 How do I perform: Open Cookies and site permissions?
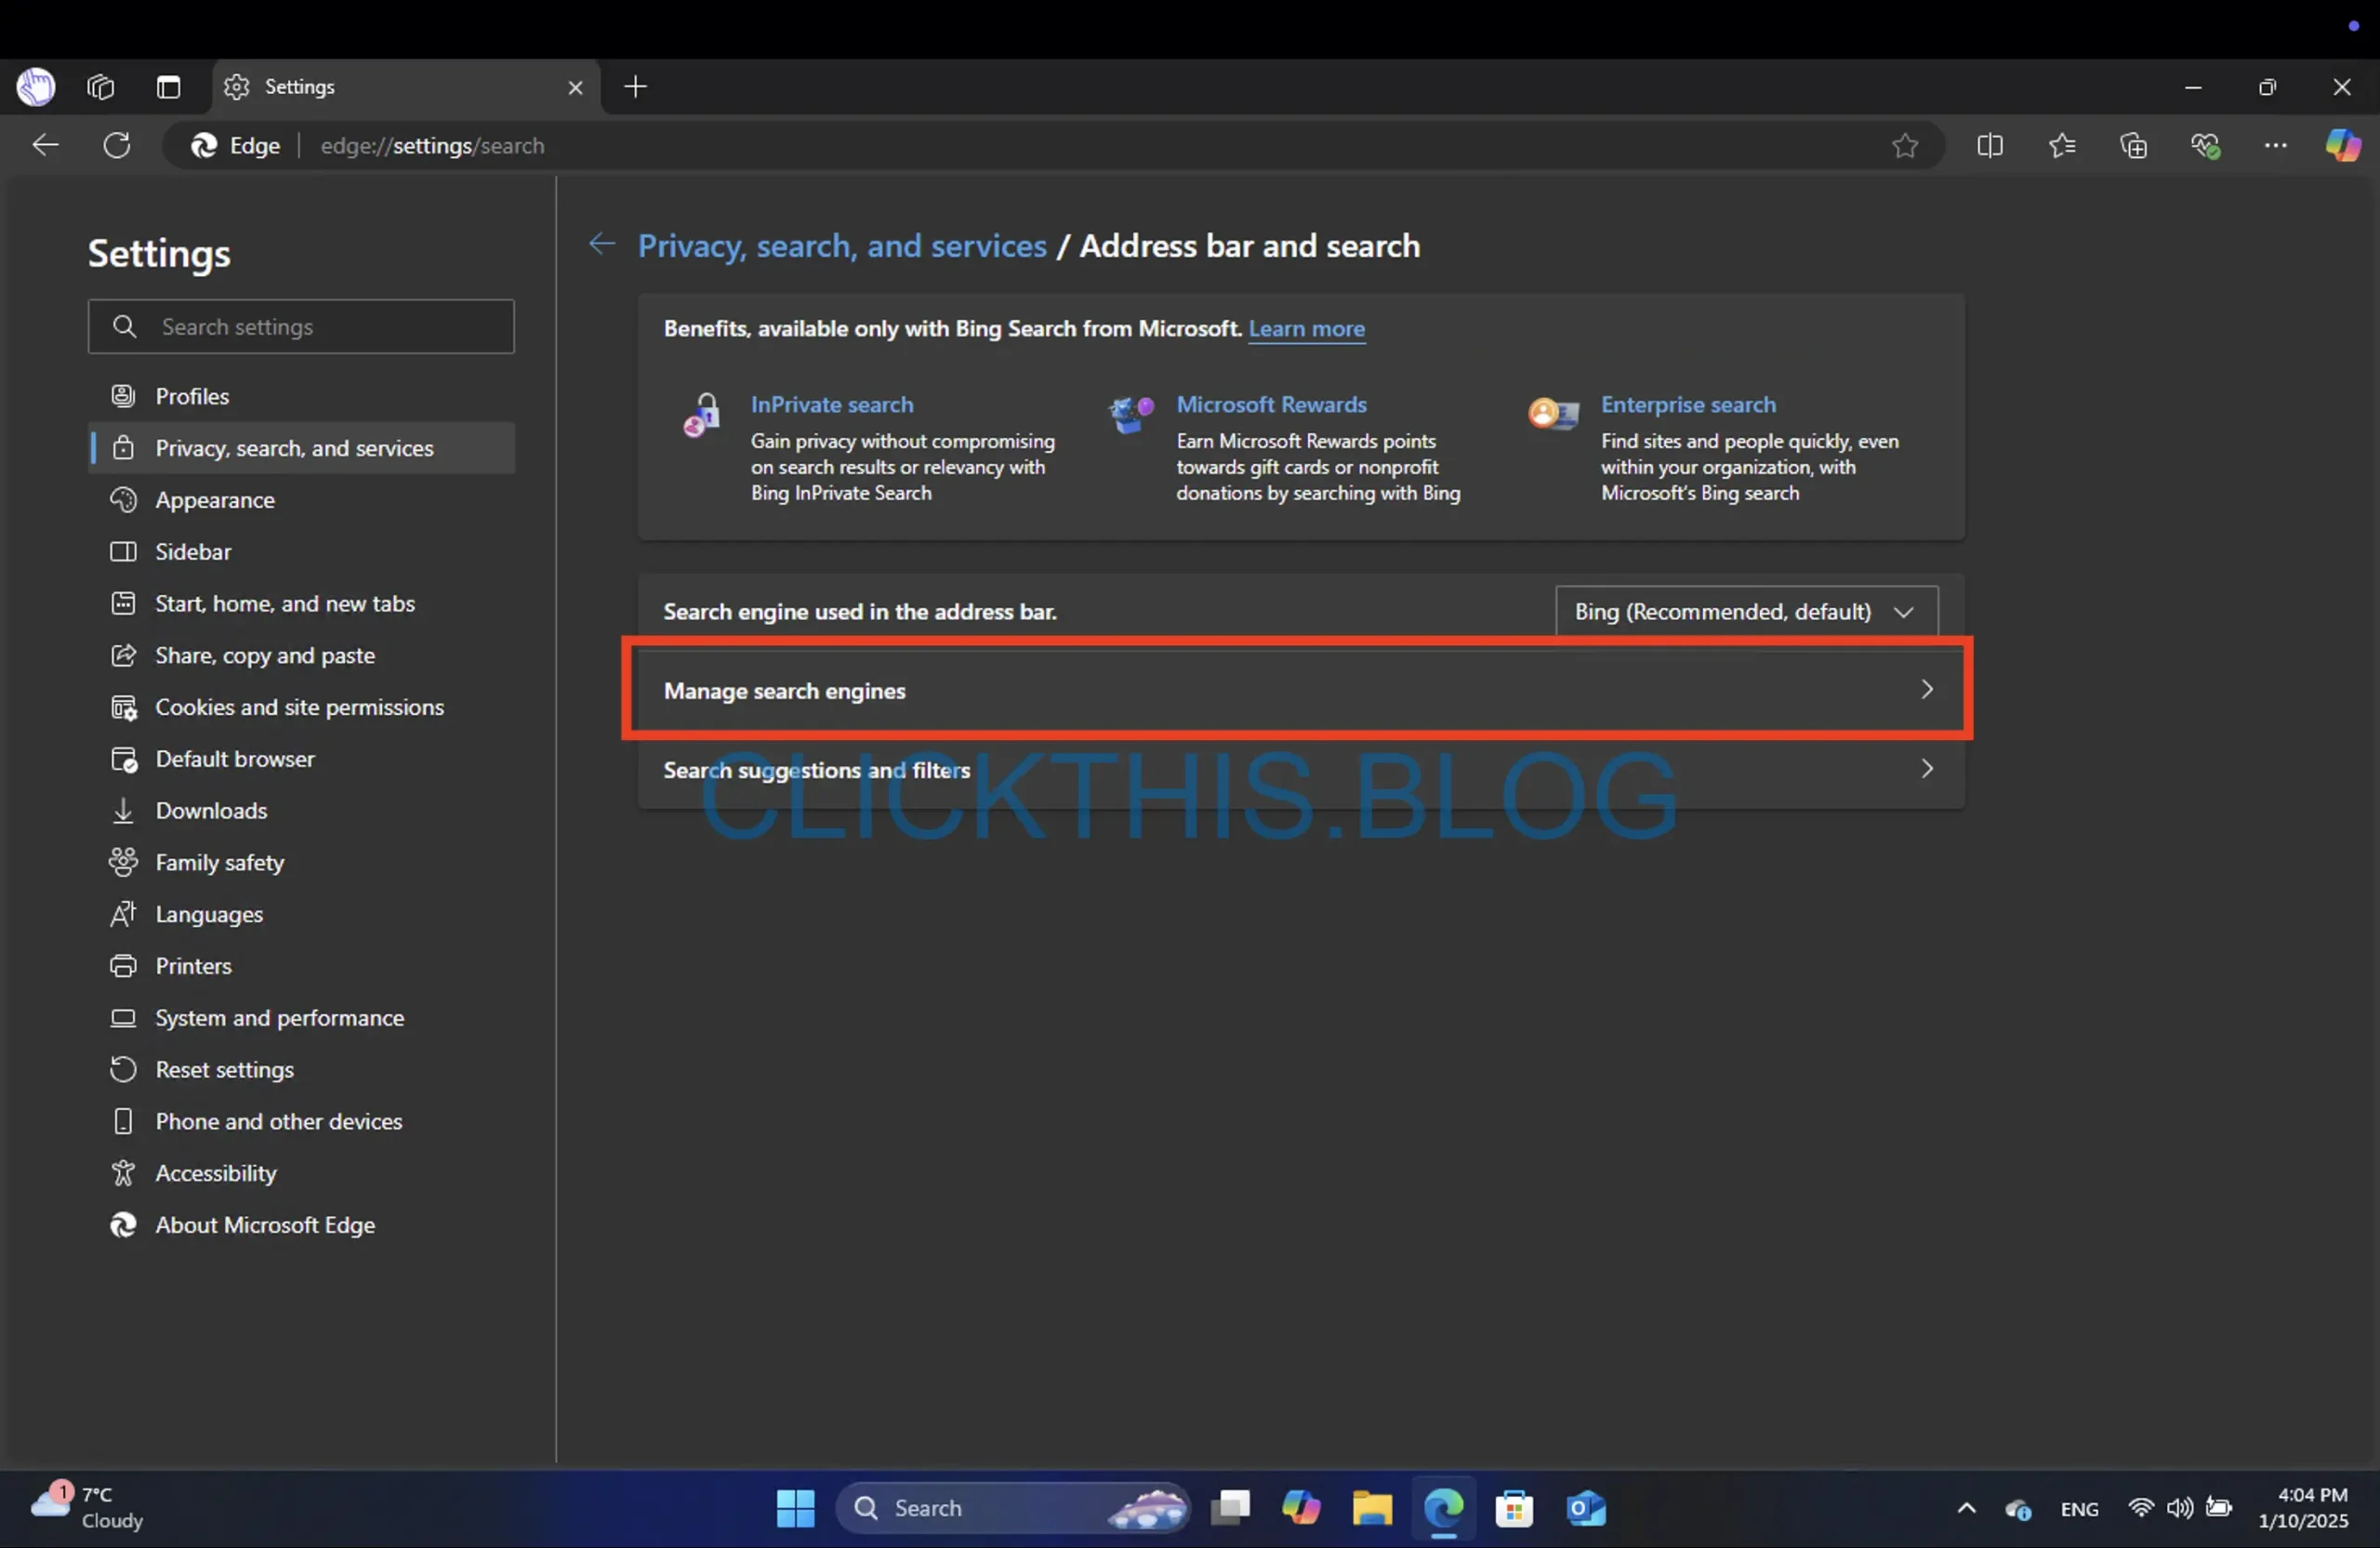(x=301, y=707)
